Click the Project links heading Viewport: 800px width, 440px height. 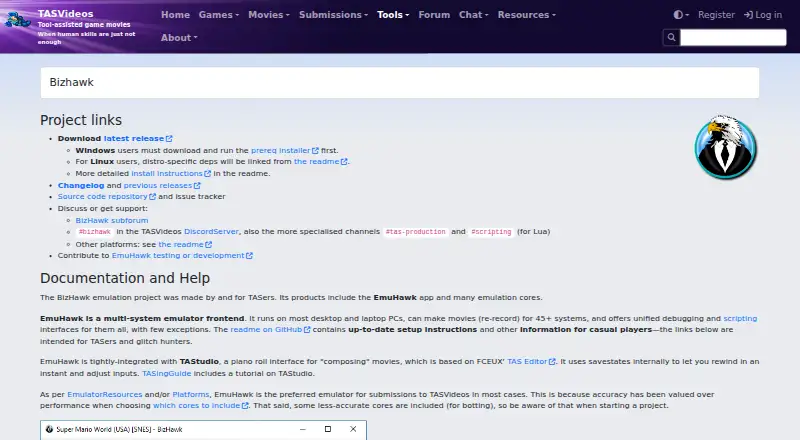pos(81,120)
